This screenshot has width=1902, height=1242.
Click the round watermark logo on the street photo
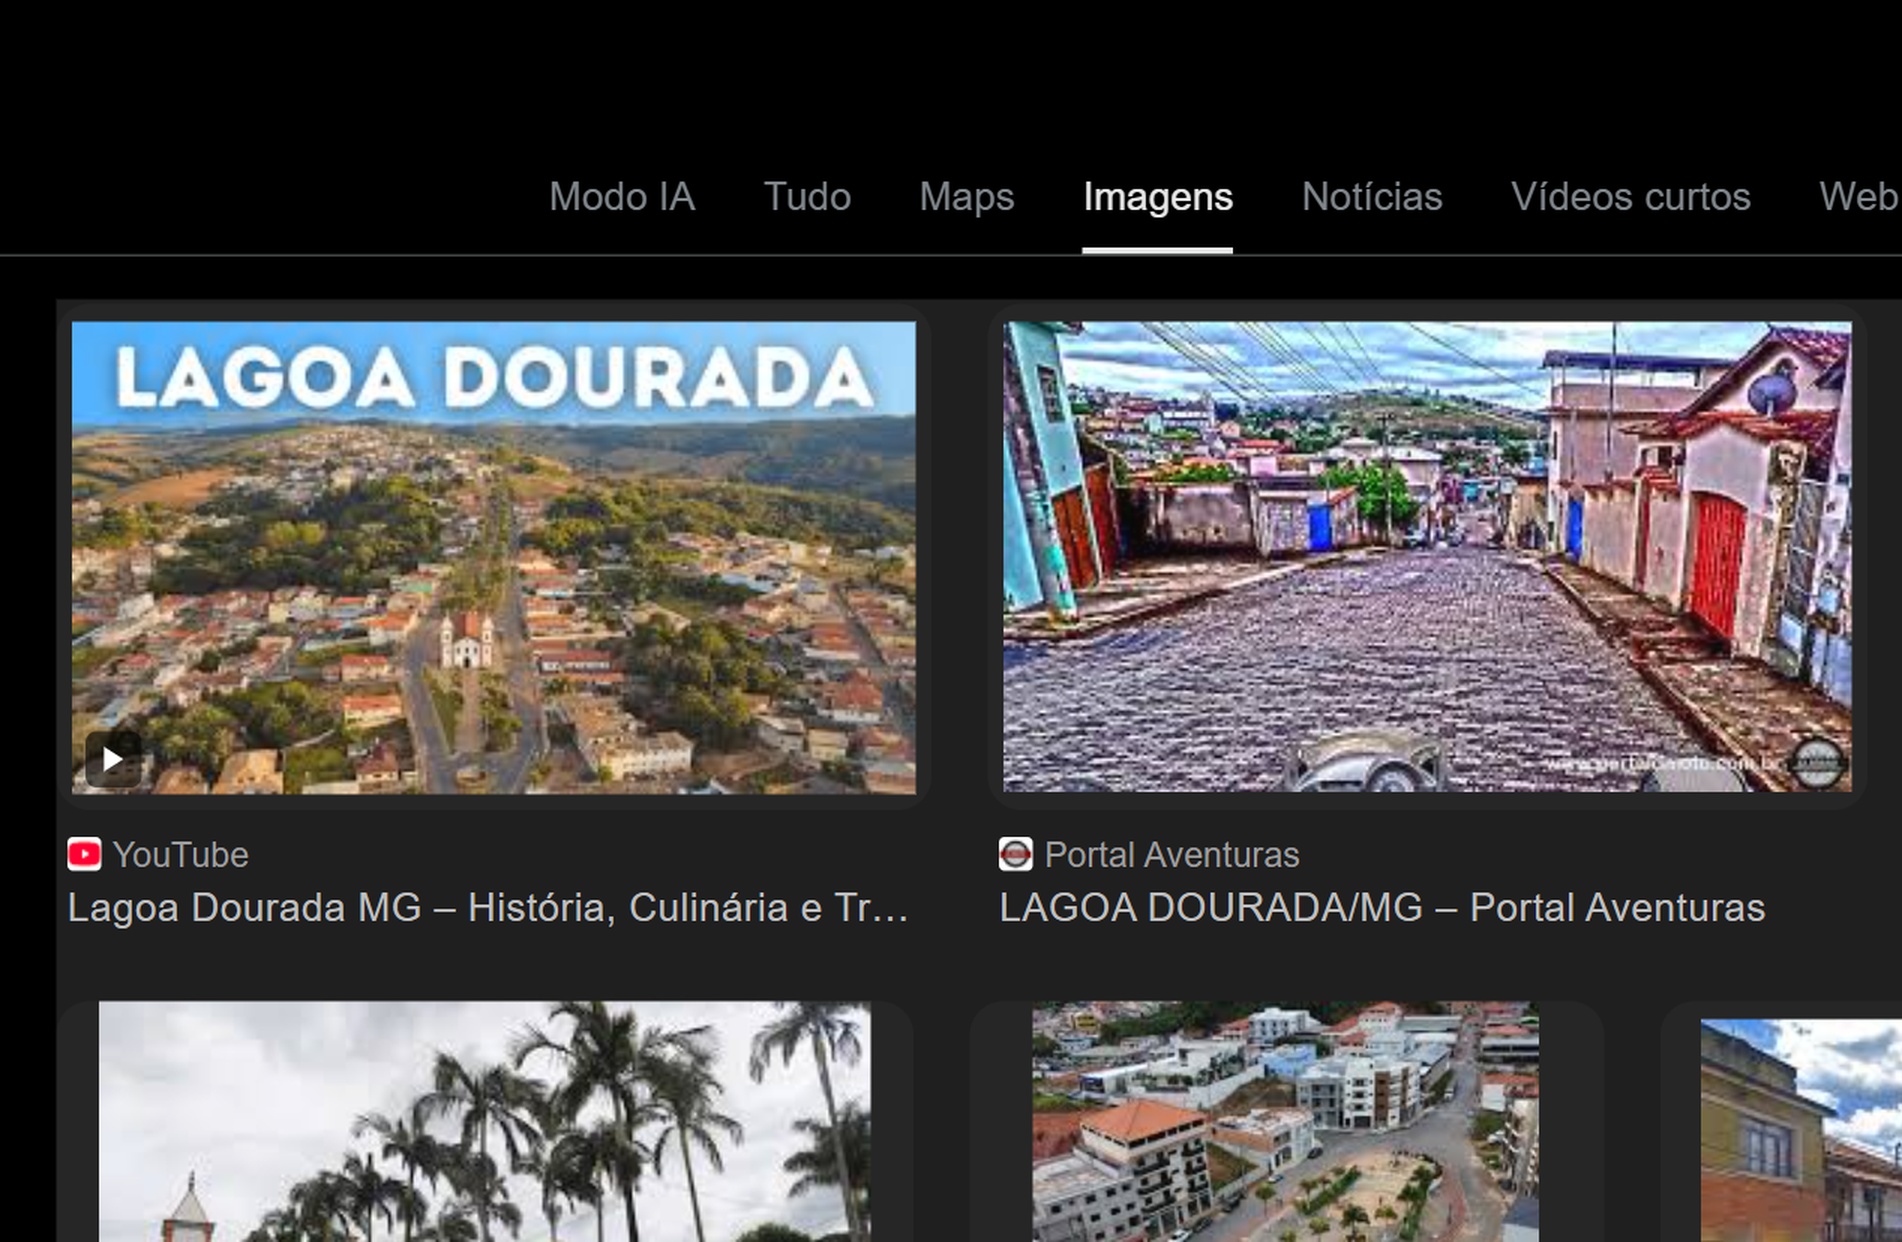coord(1817,763)
